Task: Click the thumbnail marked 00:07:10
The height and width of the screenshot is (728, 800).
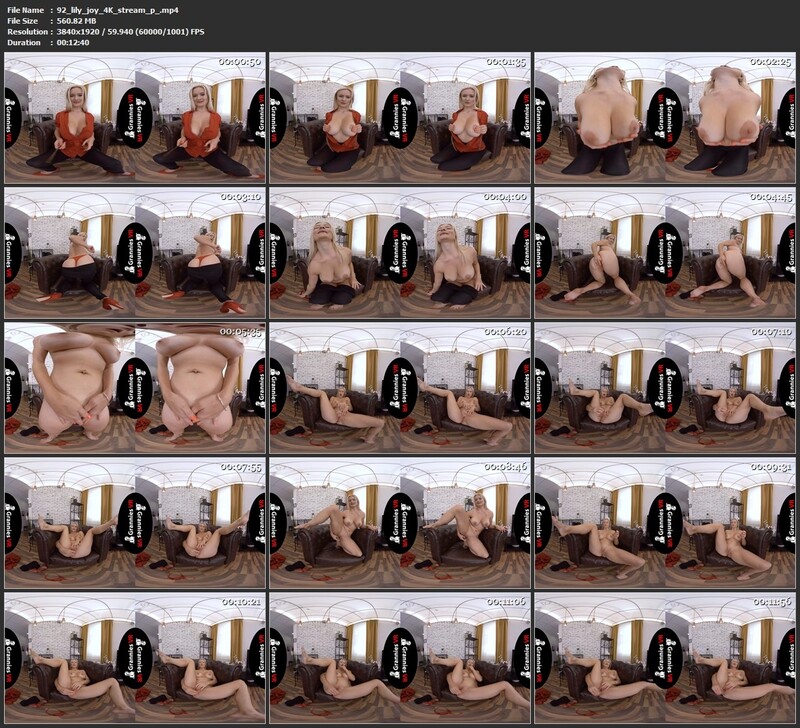Action: [664, 388]
